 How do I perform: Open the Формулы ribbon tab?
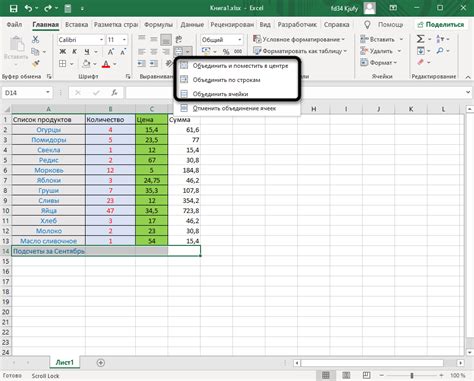[x=158, y=24]
